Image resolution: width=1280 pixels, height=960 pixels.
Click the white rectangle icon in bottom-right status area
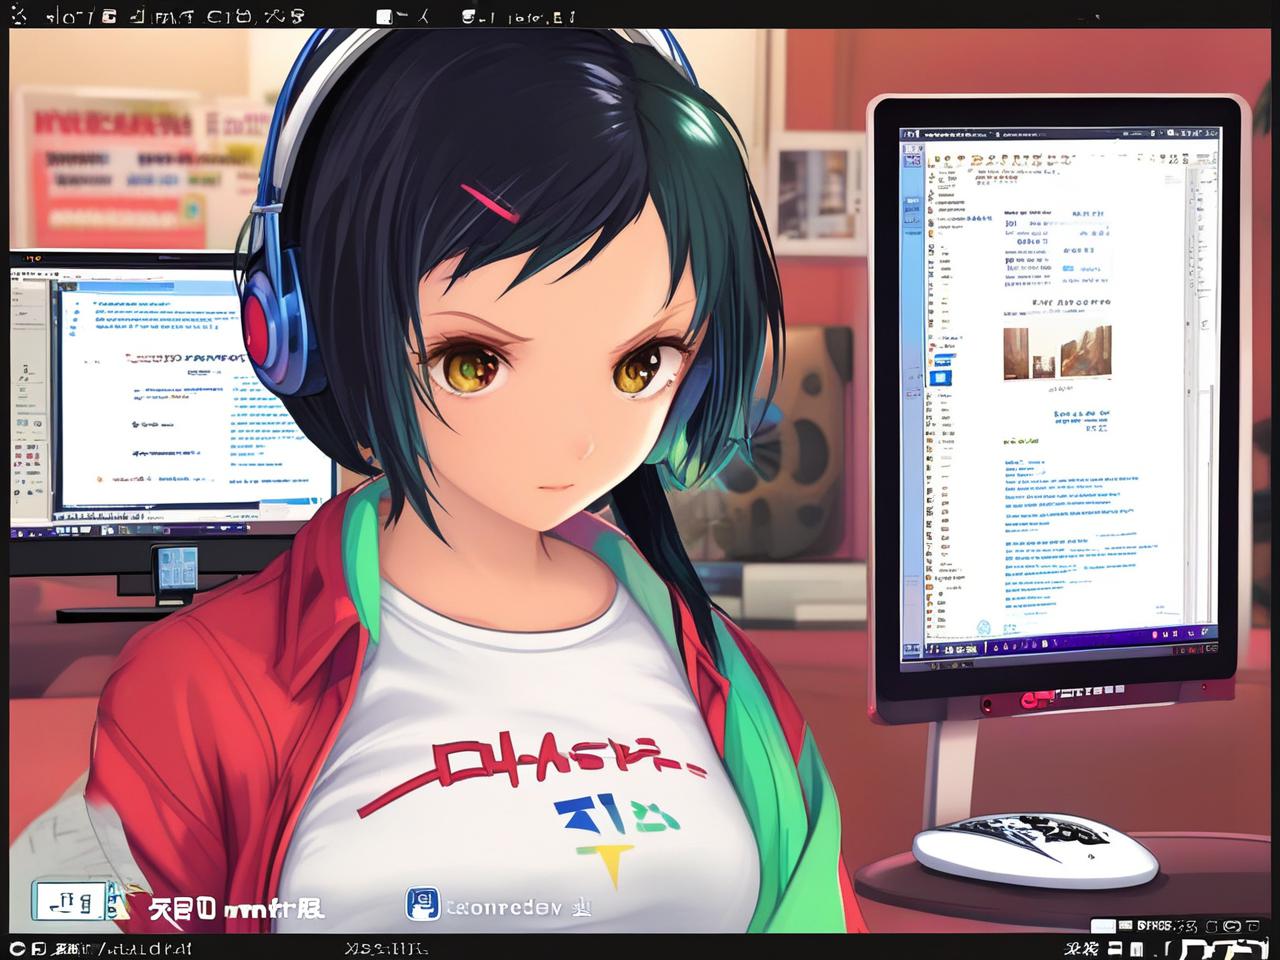(1103, 926)
